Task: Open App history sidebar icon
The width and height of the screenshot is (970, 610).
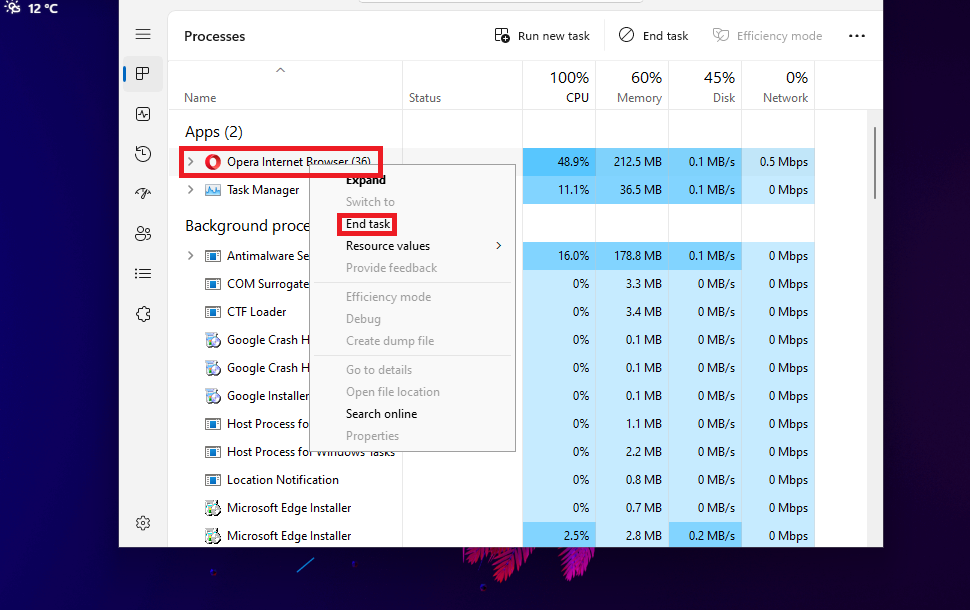Action: (x=143, y=153)
